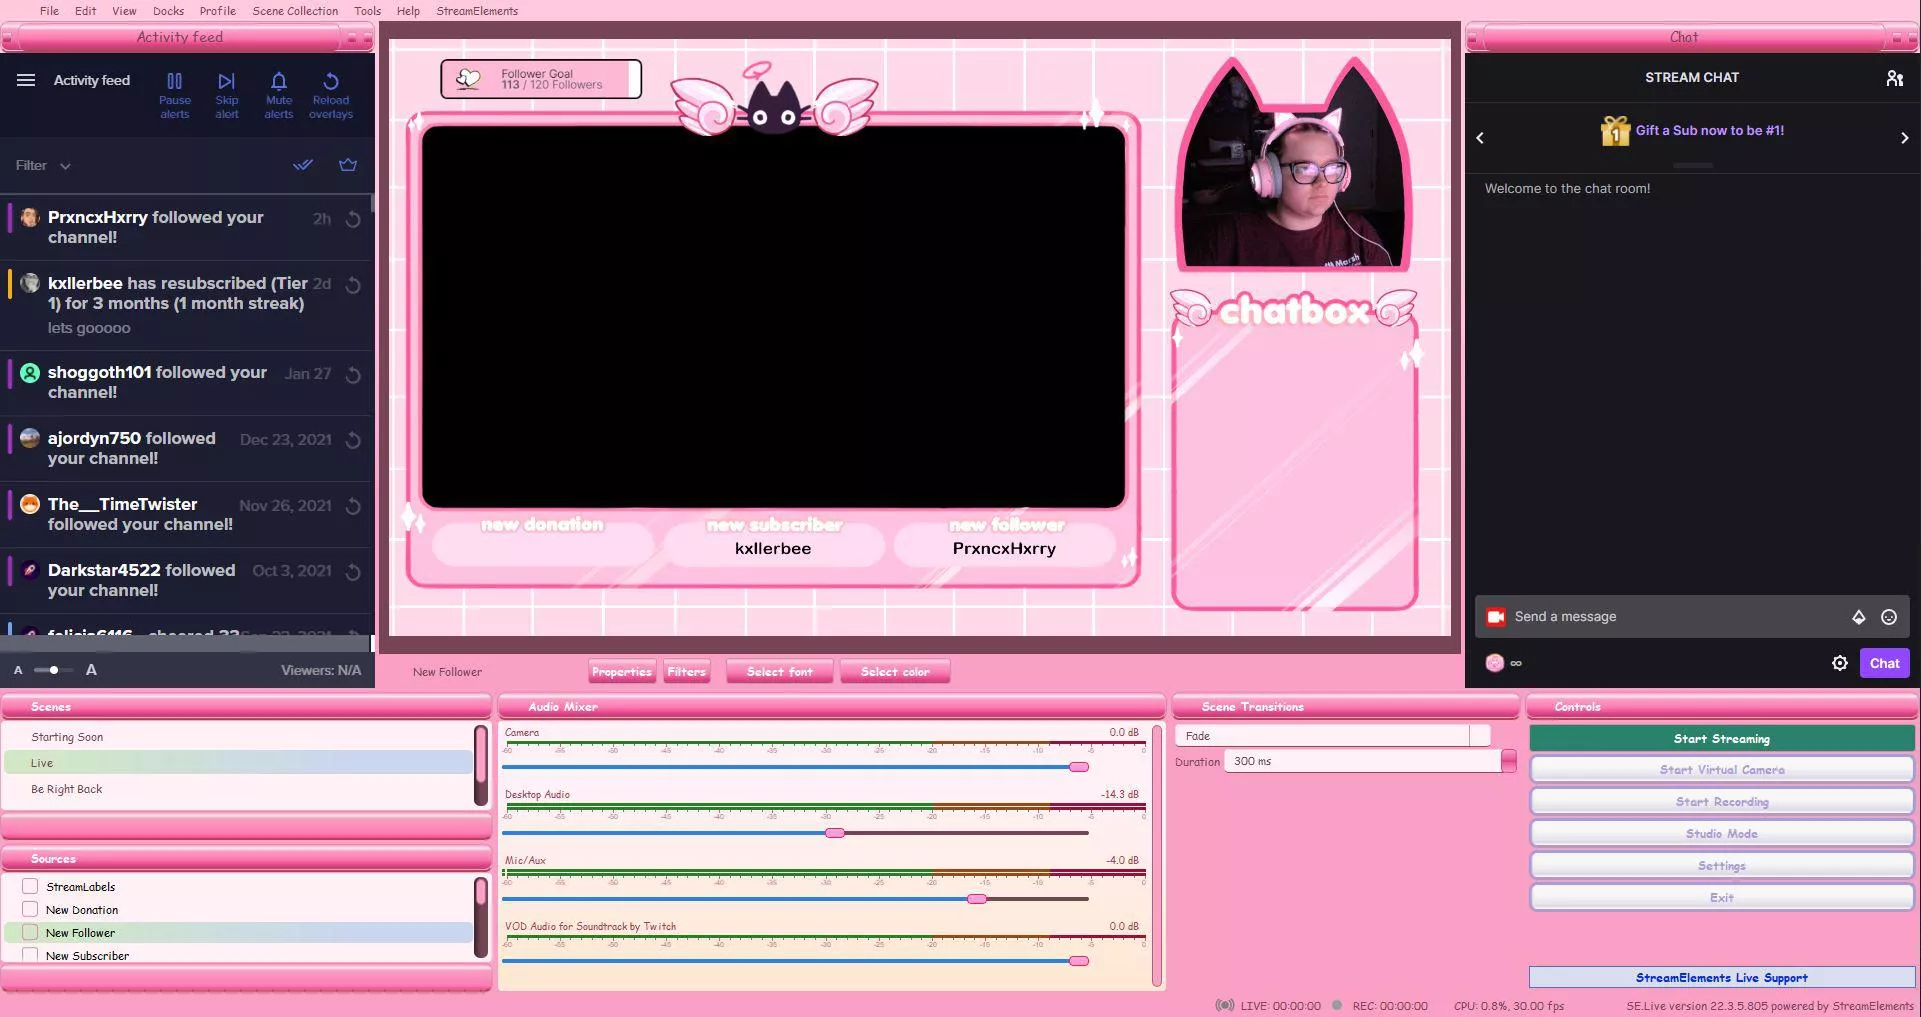The height and width of the screenshot is (1017, 1921).
Task: Click the Start Streaming button
Action: click(1720, 738)
